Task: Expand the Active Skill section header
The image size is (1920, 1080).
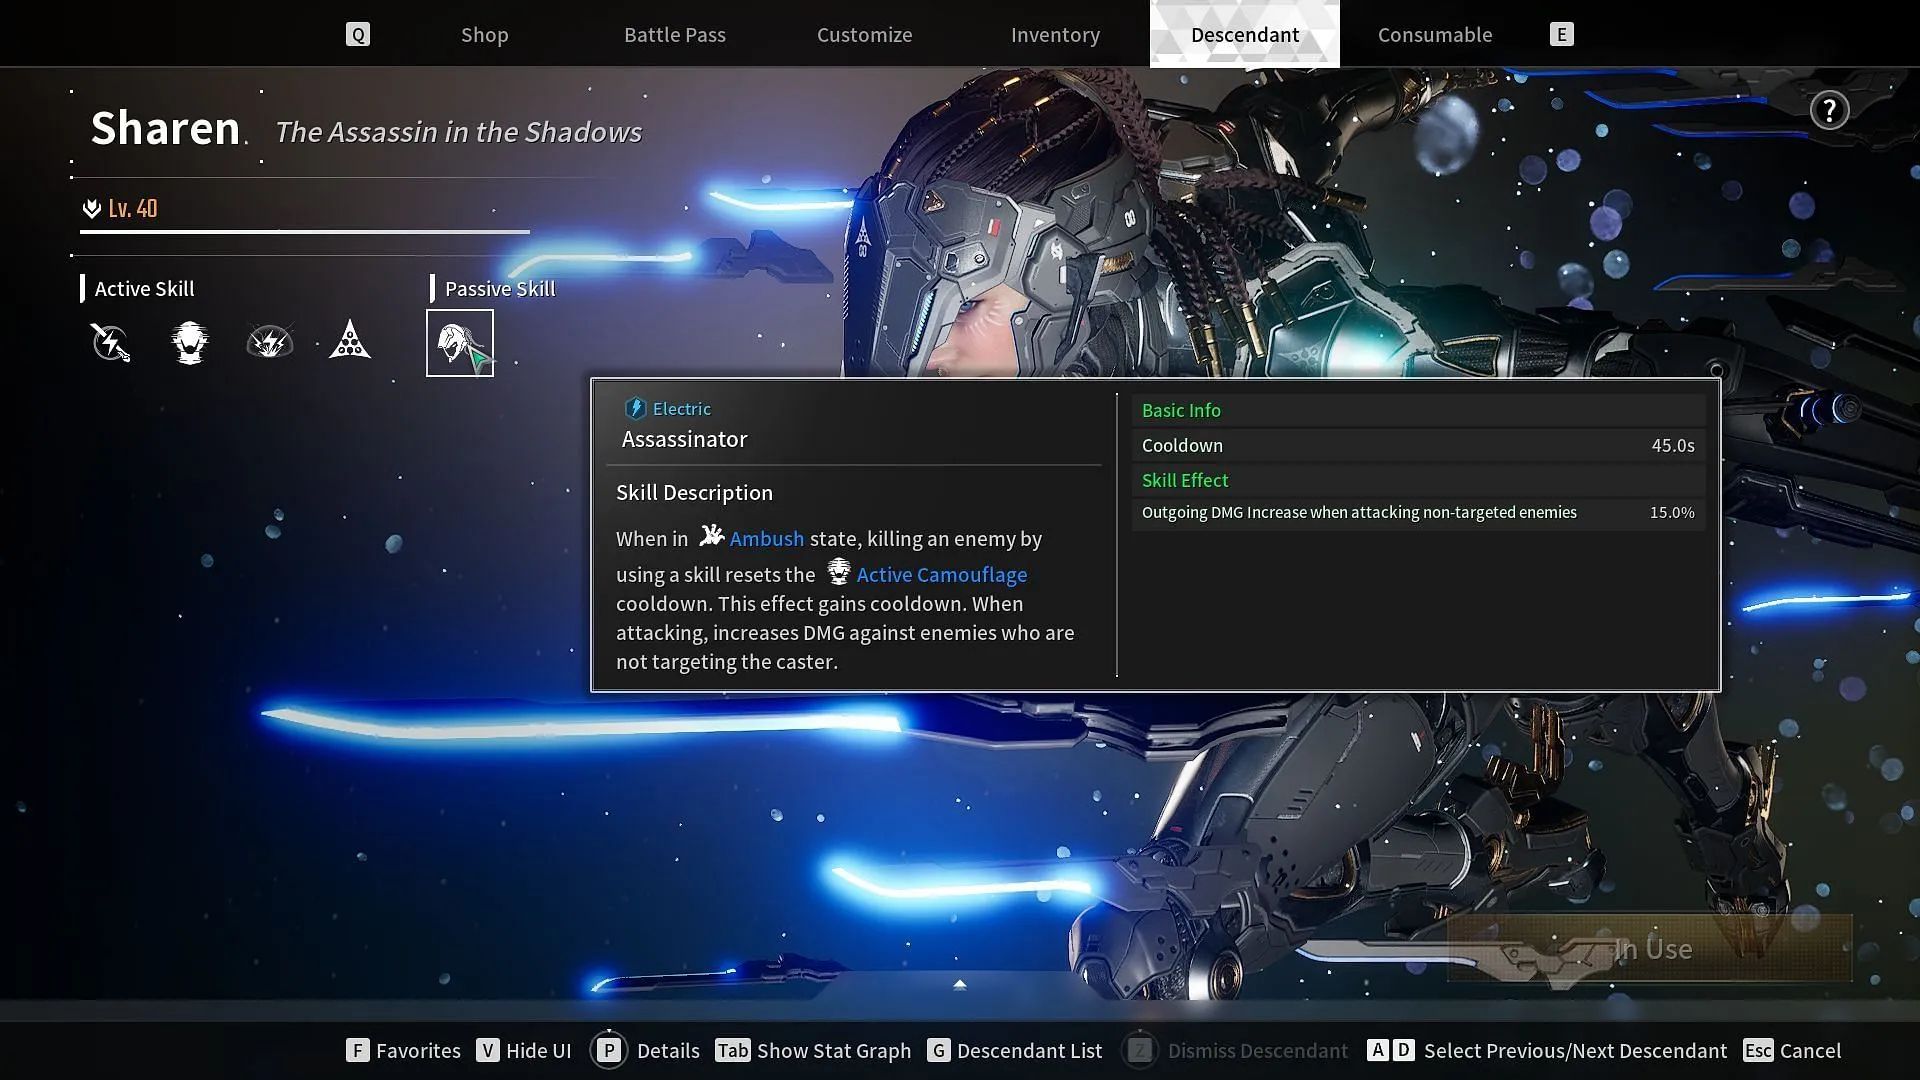Action: pyautogui.click(x=144, y=287)
